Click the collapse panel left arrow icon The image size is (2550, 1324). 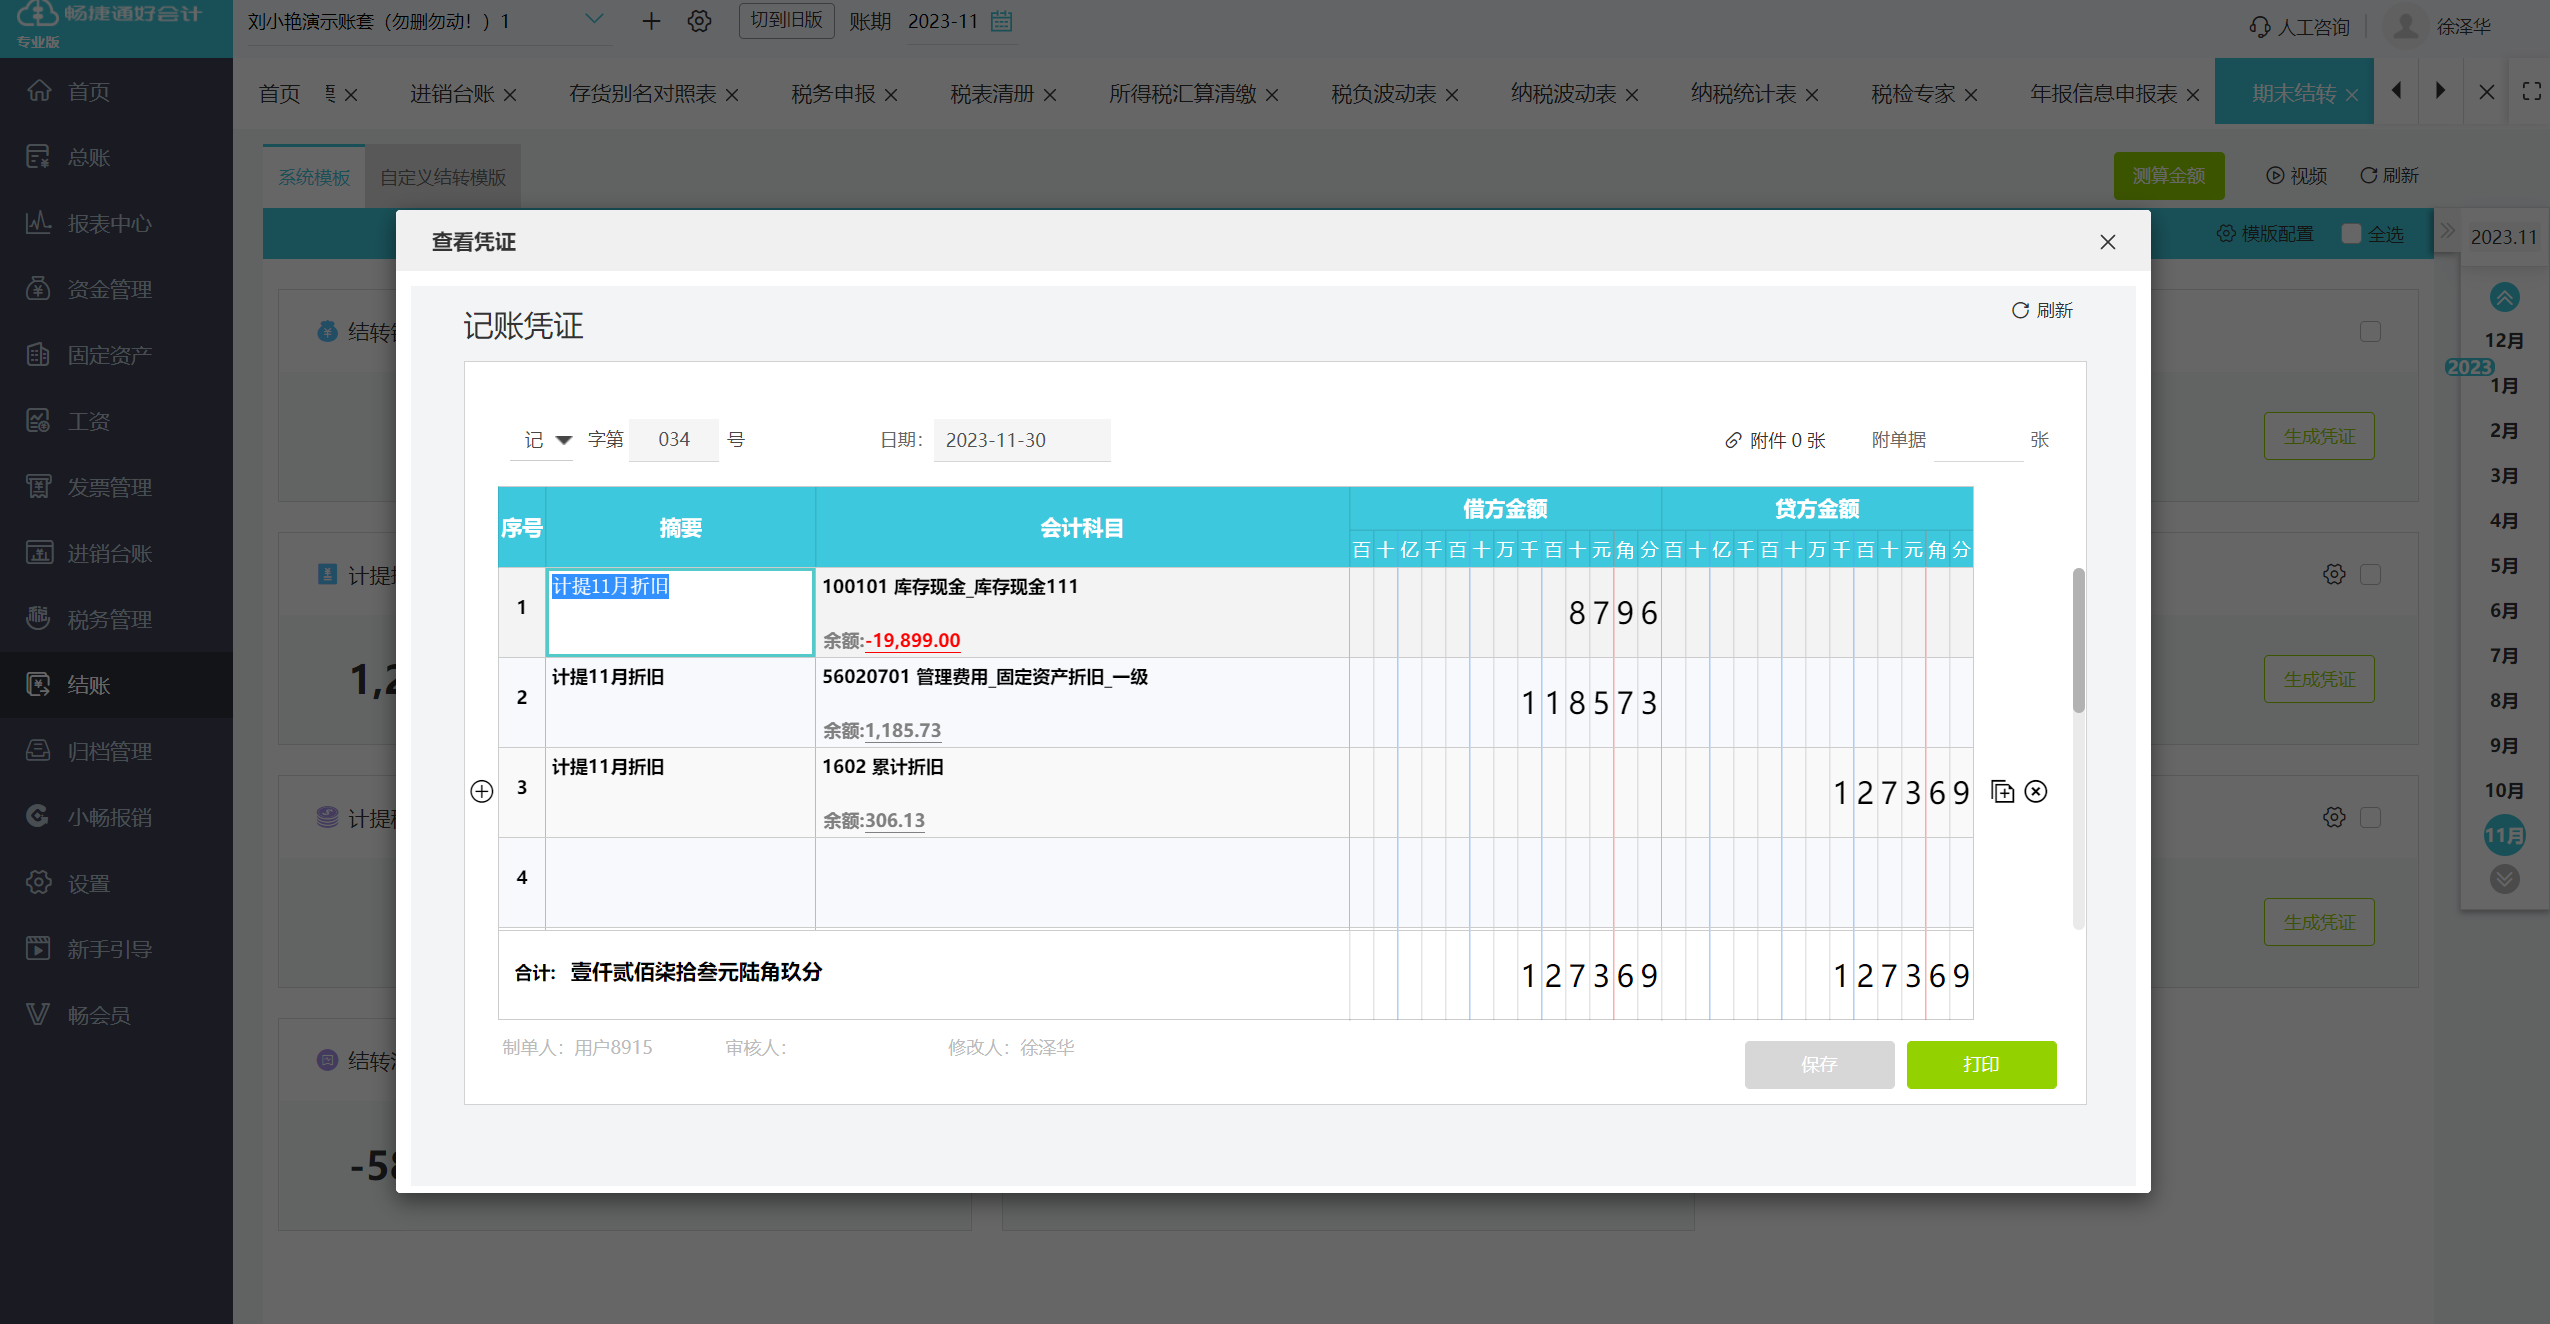tap(2397, 93)
